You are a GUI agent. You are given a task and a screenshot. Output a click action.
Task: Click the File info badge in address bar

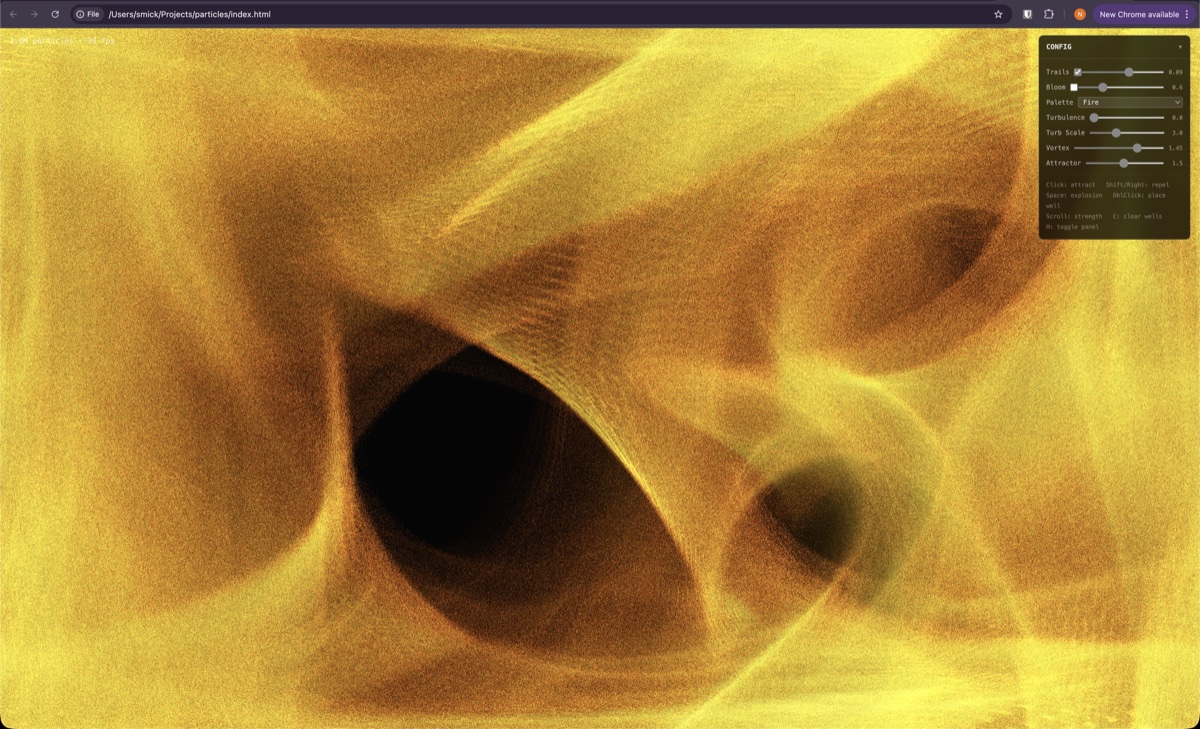(x=88, y=15)
